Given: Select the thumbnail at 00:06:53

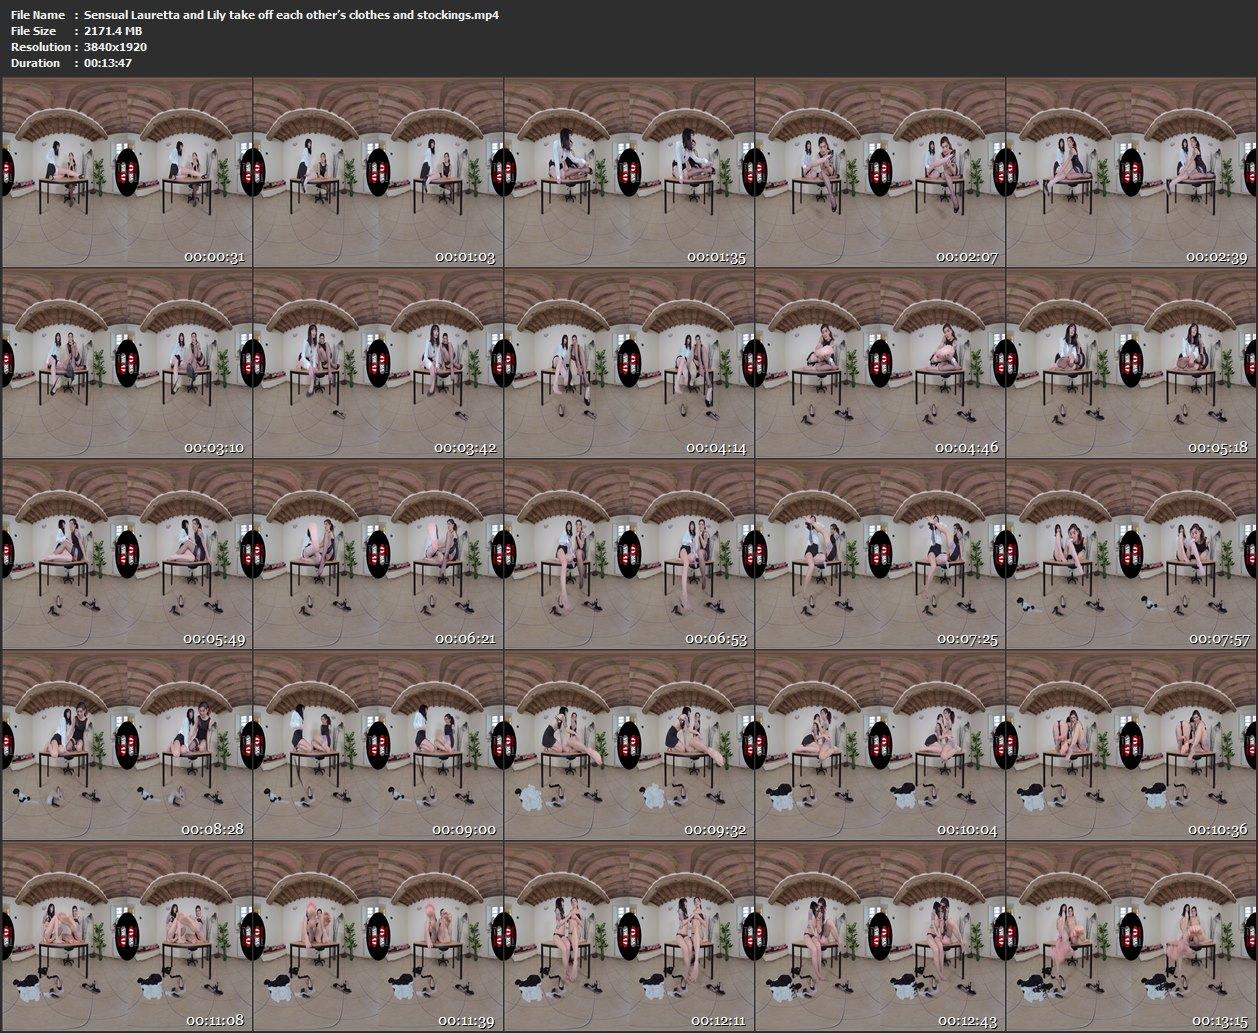Looking at the screenshot, I should tap(629, 555).
